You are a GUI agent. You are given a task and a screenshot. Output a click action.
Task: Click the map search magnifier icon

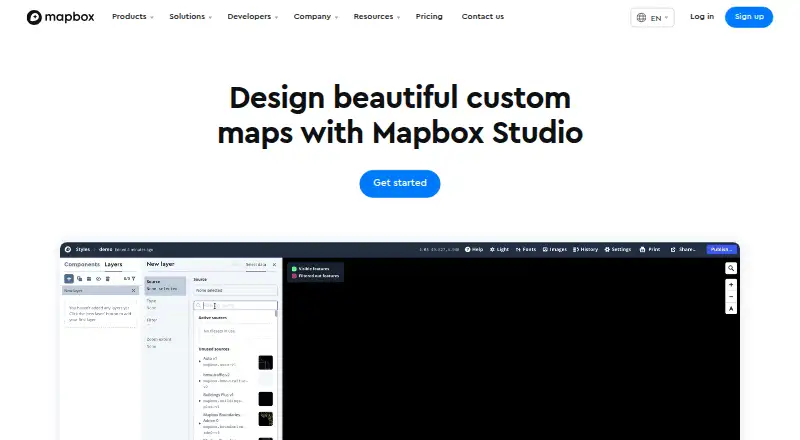pos(731,268)
